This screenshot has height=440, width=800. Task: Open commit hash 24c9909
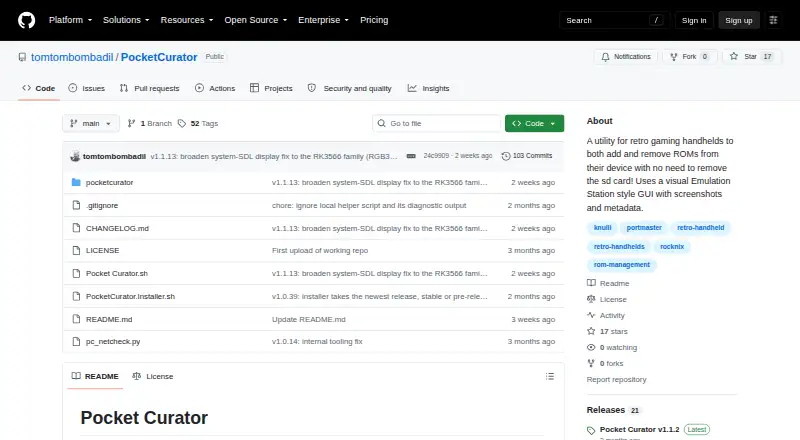(x=436, y=156)
